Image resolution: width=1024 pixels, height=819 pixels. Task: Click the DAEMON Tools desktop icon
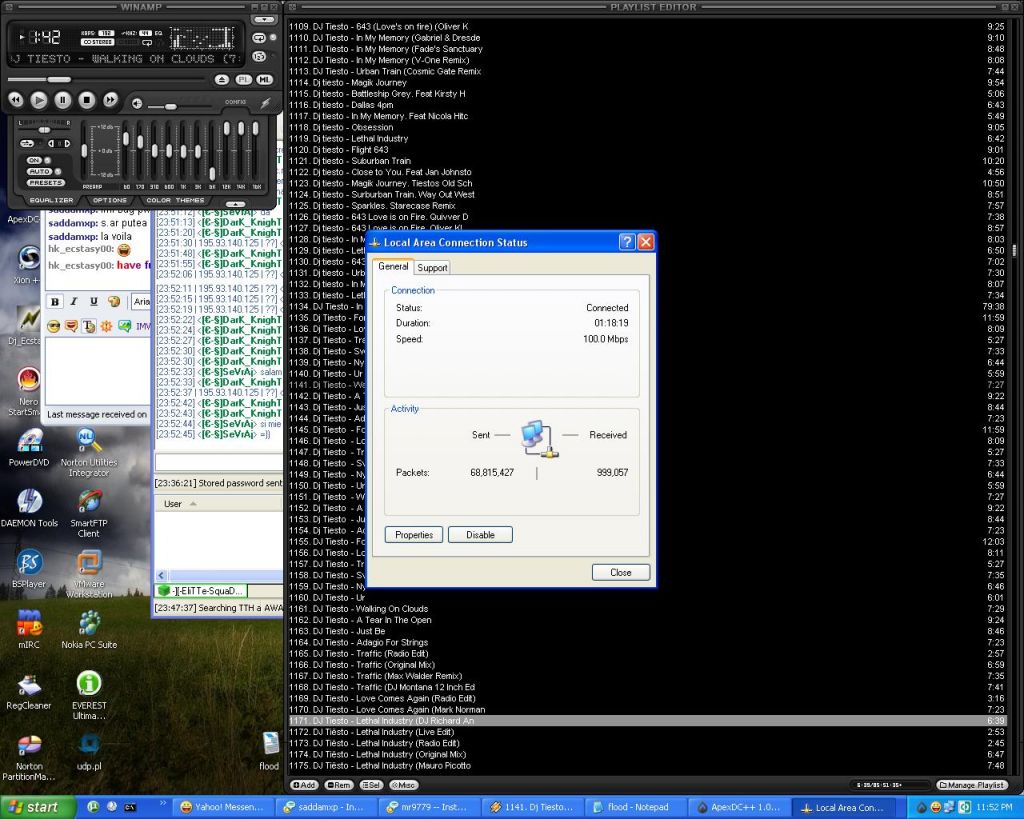pos(30,501)
